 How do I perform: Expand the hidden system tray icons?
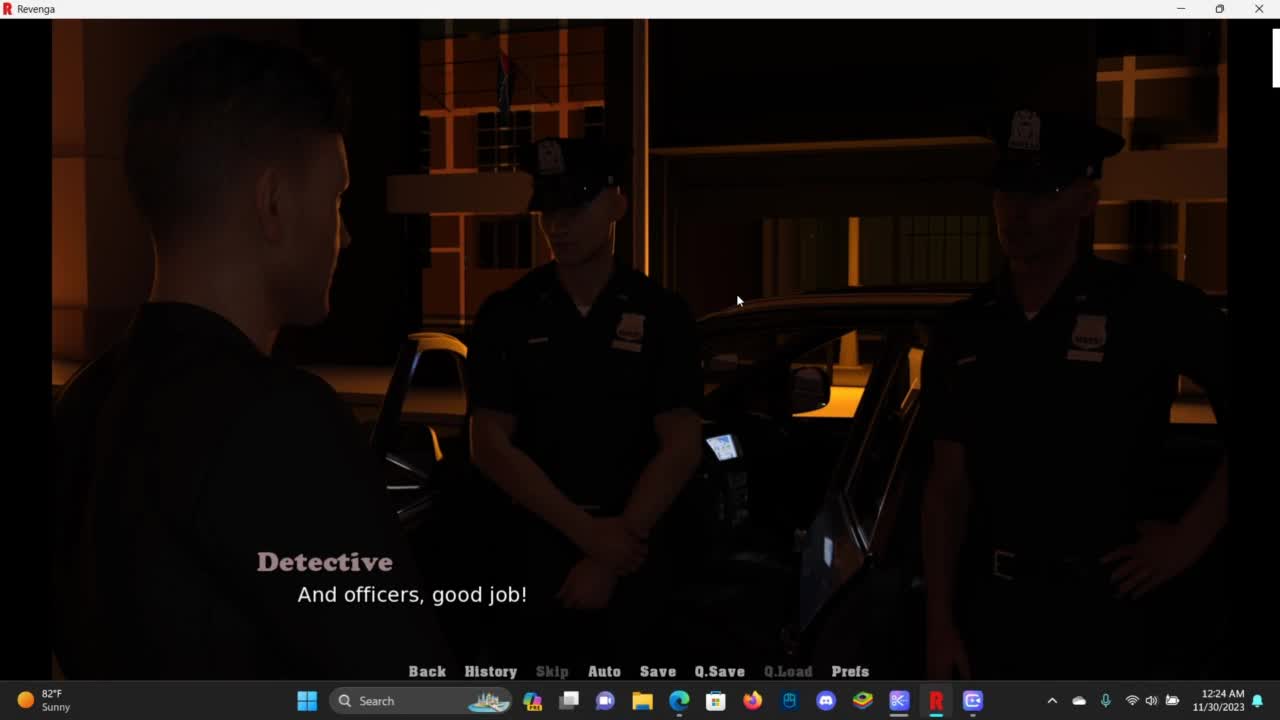[x=1052, y=701]
